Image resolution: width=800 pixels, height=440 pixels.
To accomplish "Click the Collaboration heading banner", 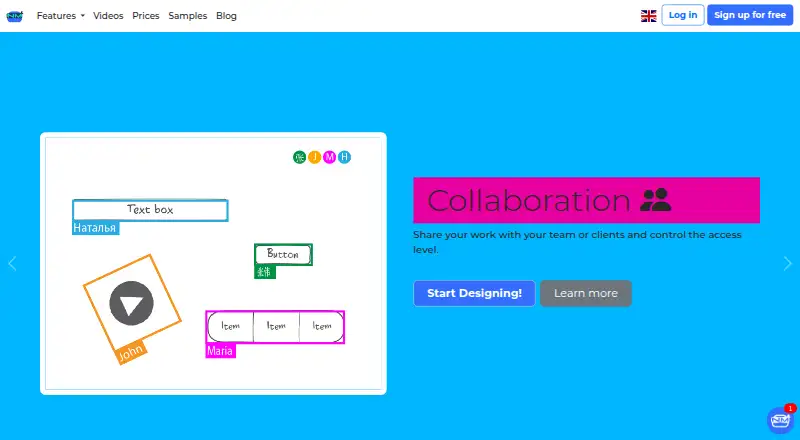I will (x=586, y=200).
